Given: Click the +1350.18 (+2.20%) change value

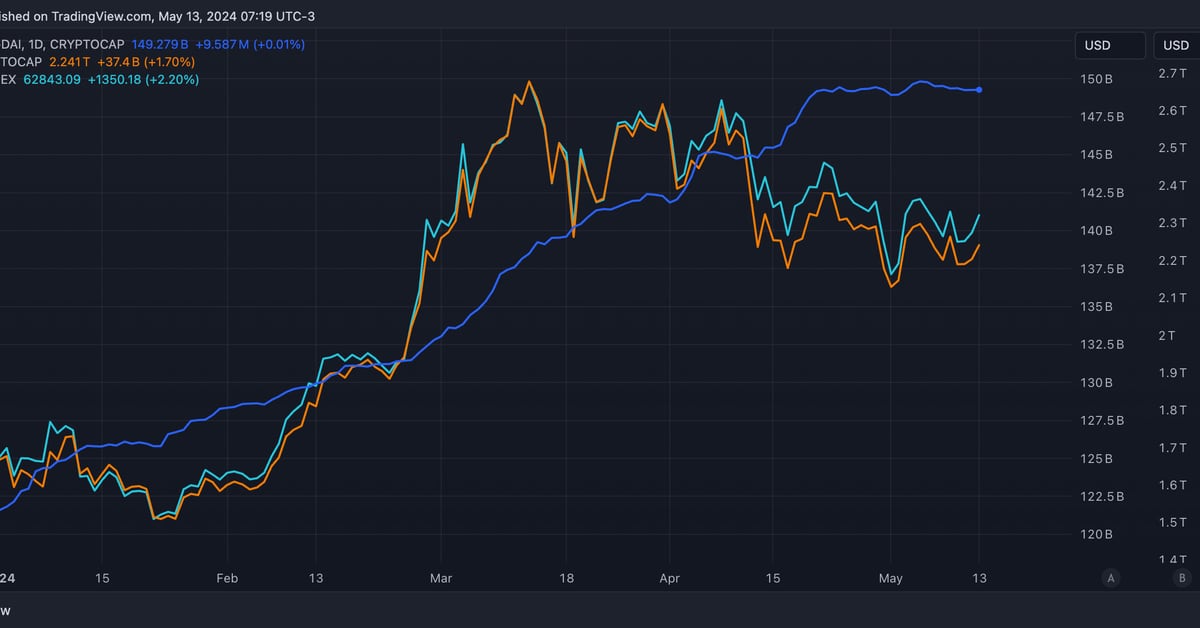Looking at the screenshot, I should pyautogui.click(x=143, y=79).
